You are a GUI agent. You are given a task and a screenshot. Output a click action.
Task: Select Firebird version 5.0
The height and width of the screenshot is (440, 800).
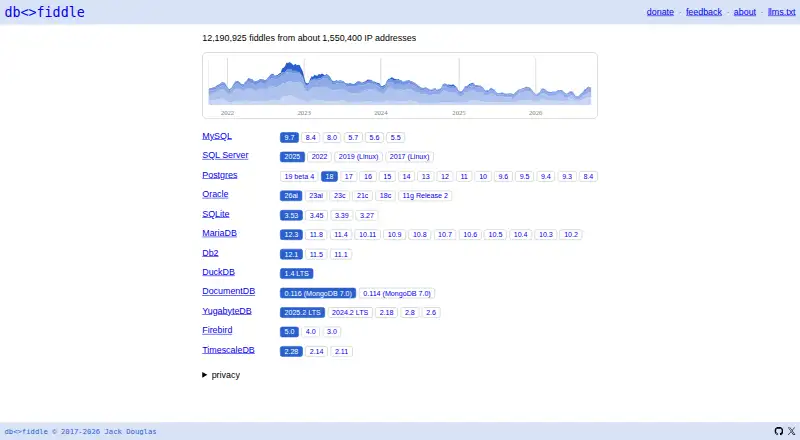tap(289, 332)
